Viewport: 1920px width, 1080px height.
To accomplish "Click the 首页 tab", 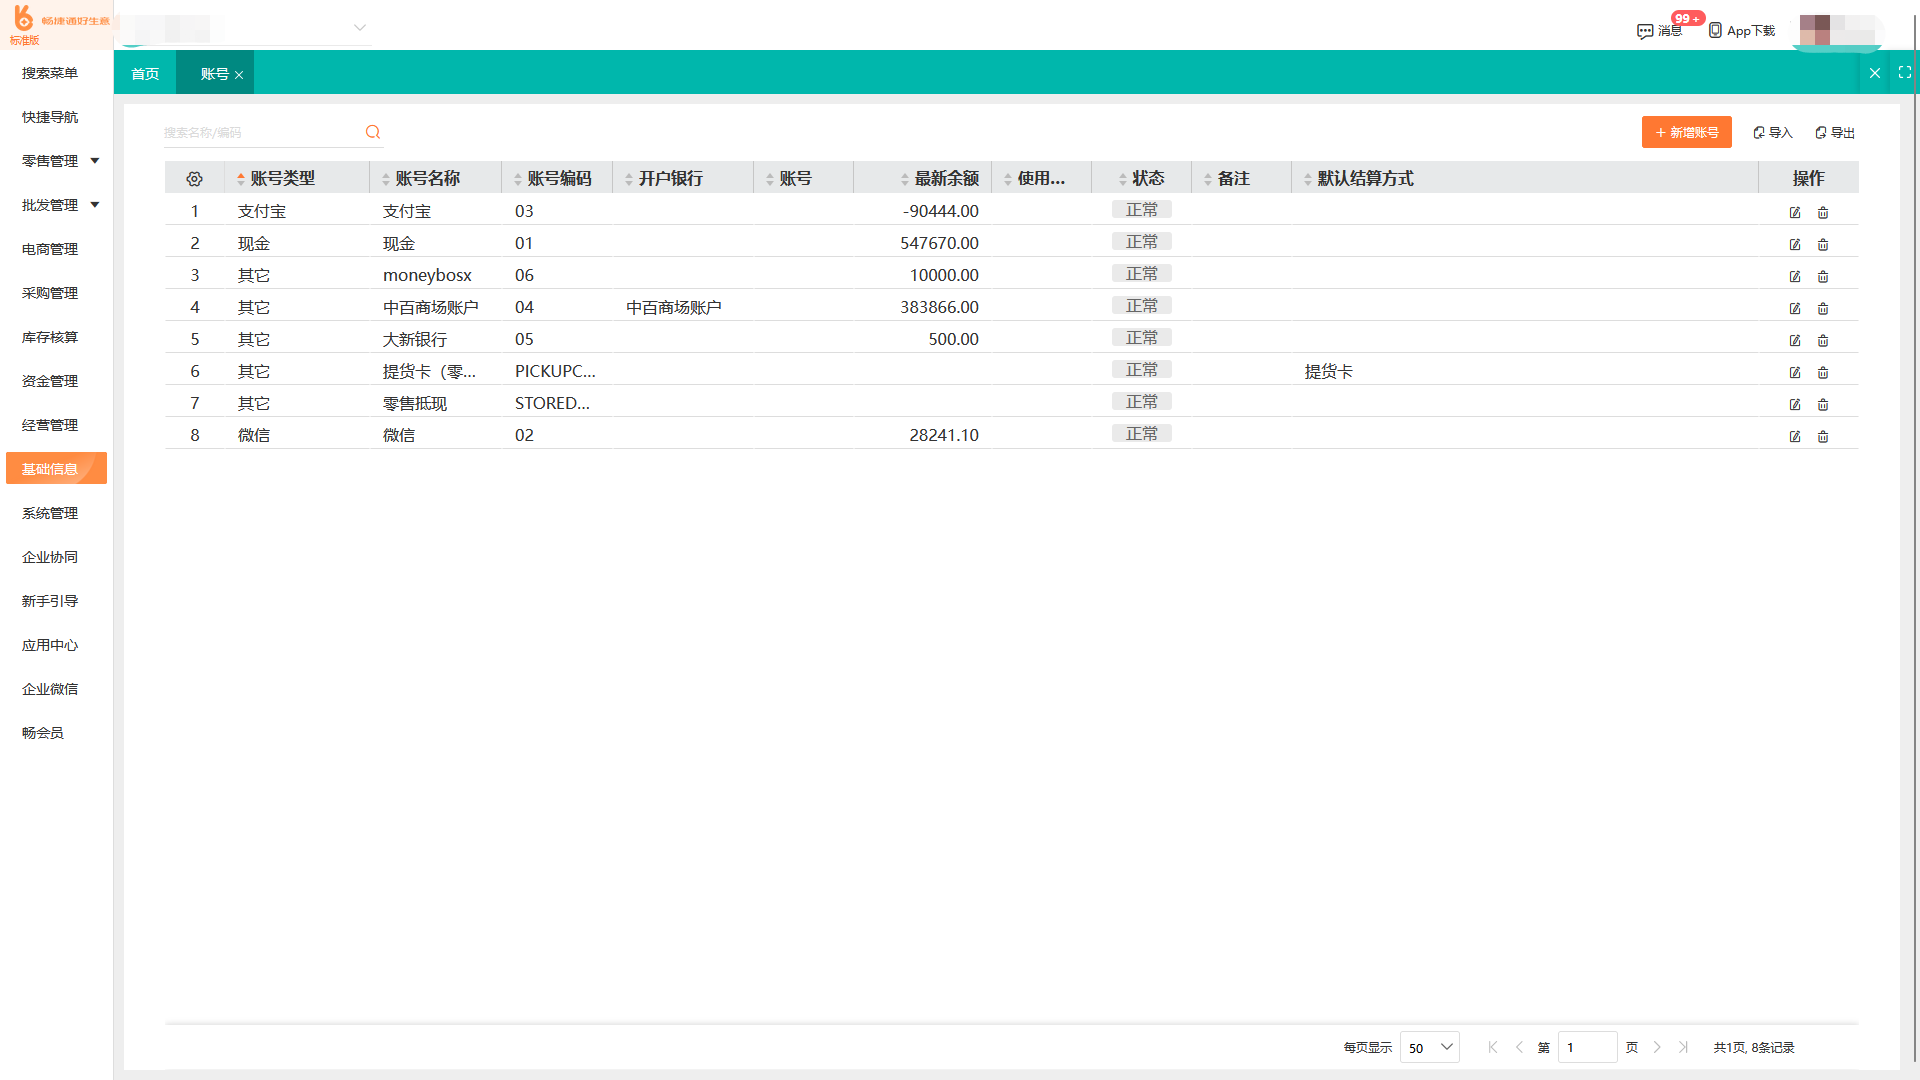I will coord(145,74).
